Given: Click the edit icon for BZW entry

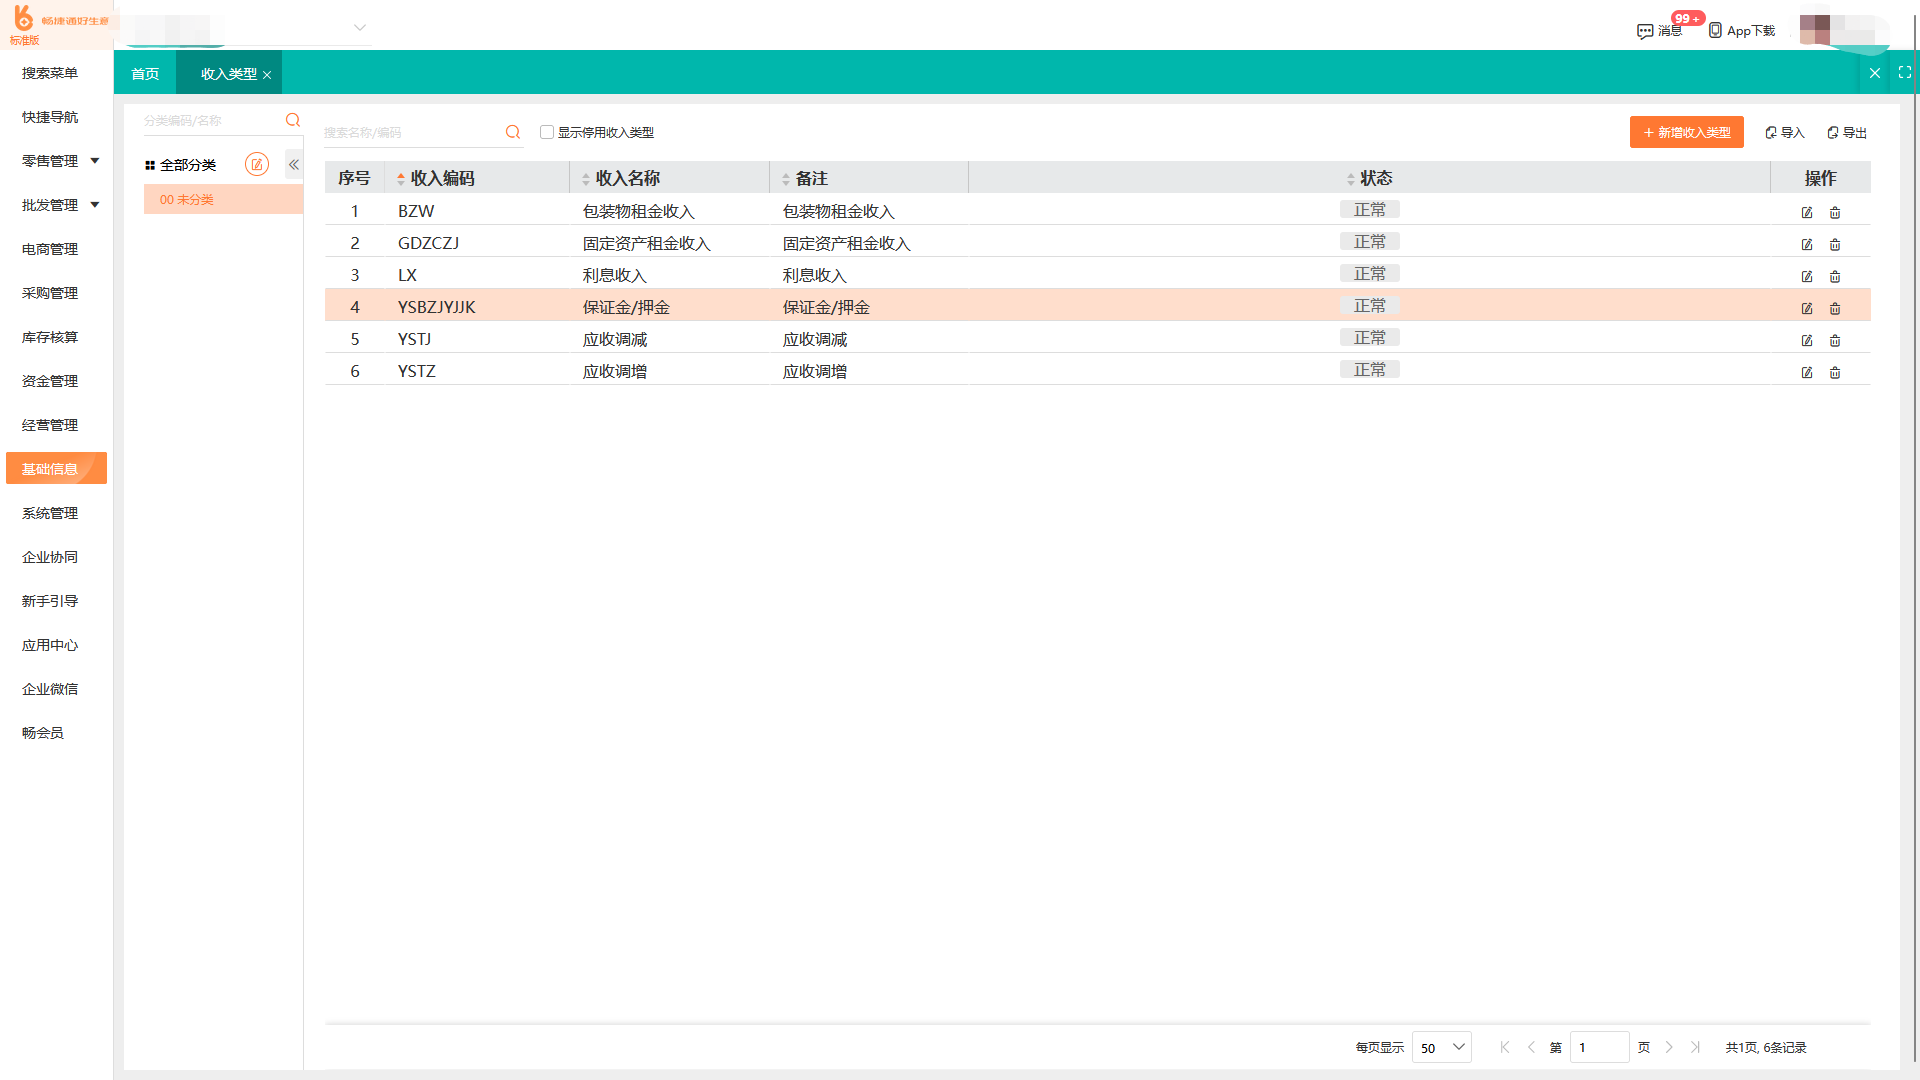Looking at the screenshot, I should pyautogui.click(x=1807, y=210).
